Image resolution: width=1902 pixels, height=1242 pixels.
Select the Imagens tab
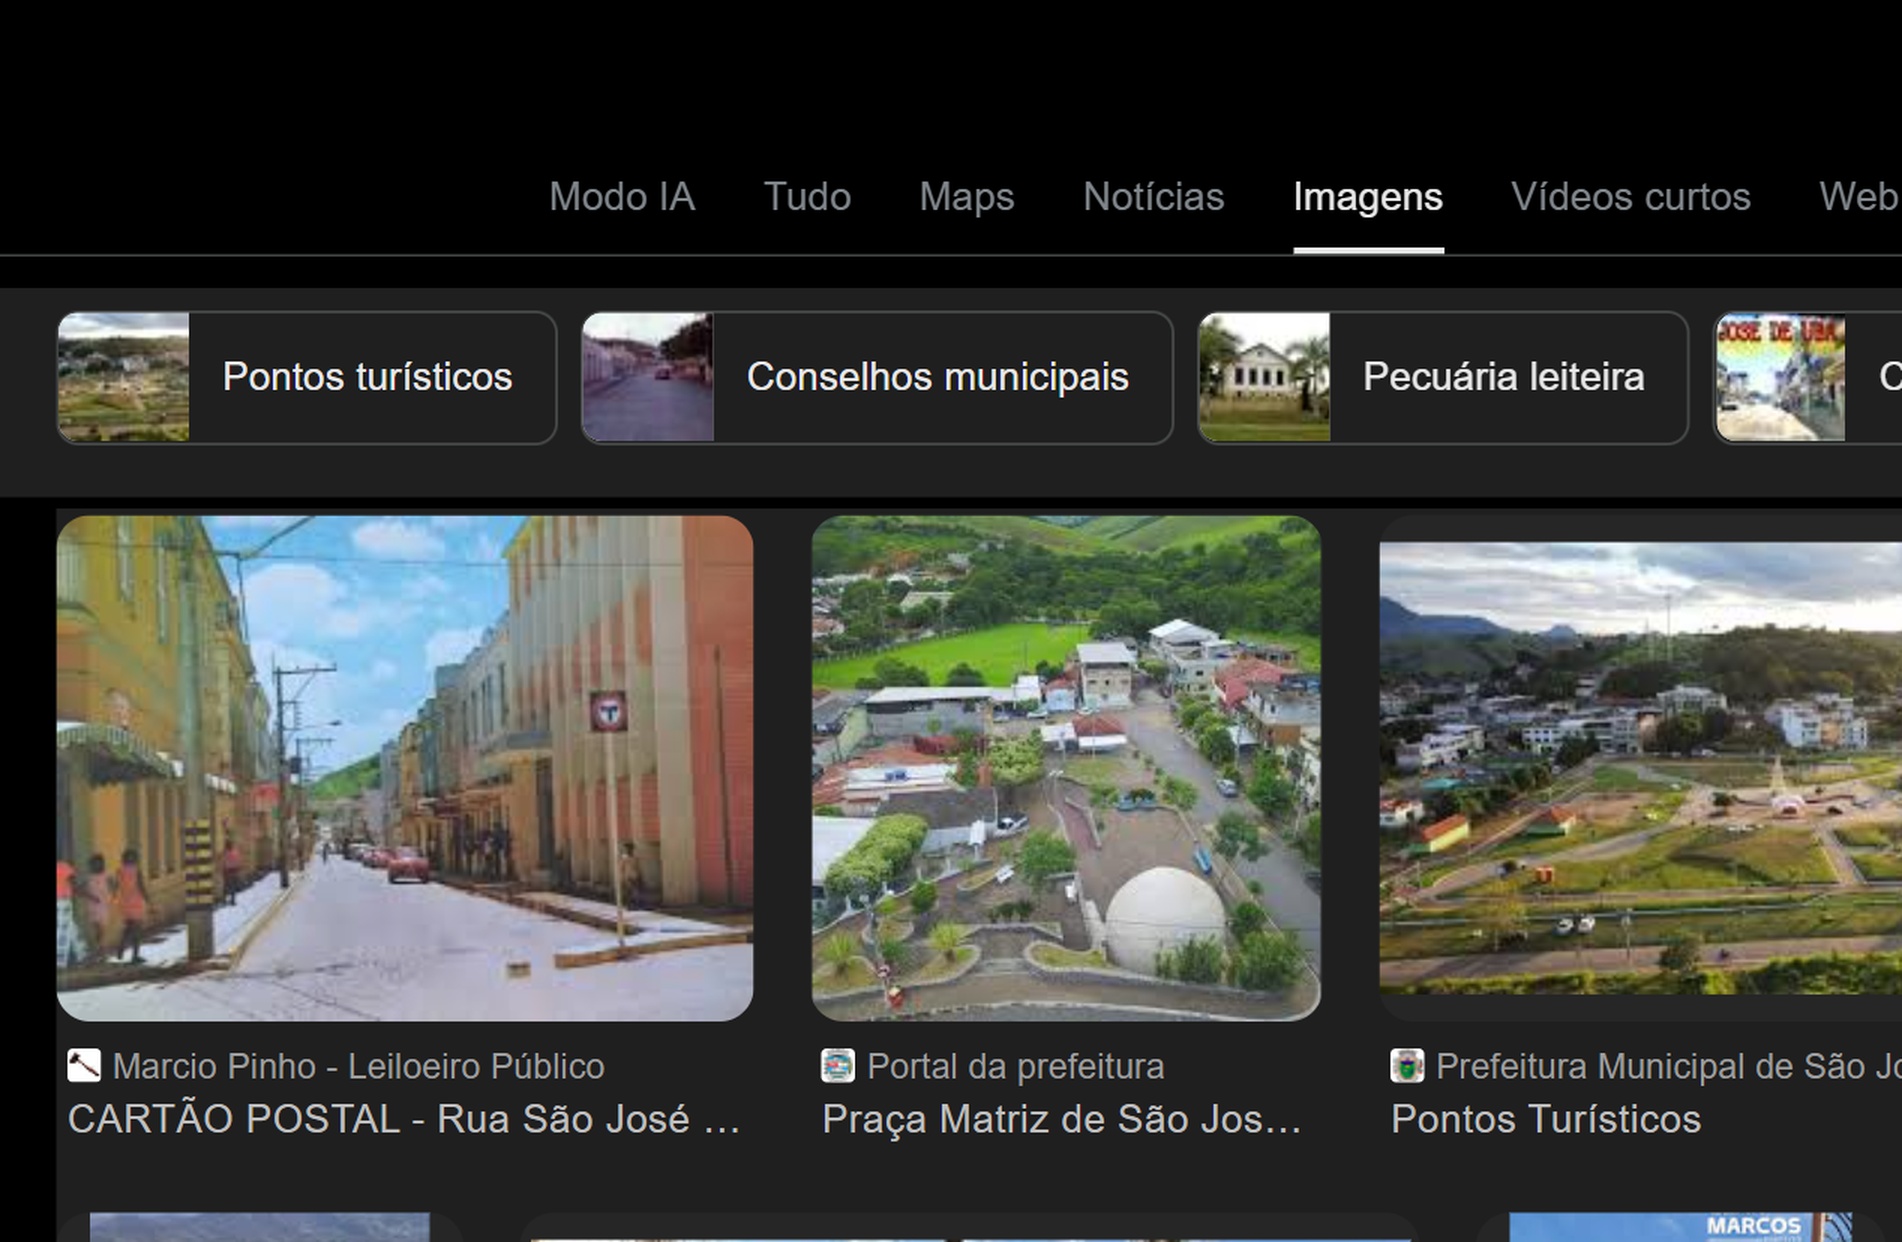[1367, 197]
